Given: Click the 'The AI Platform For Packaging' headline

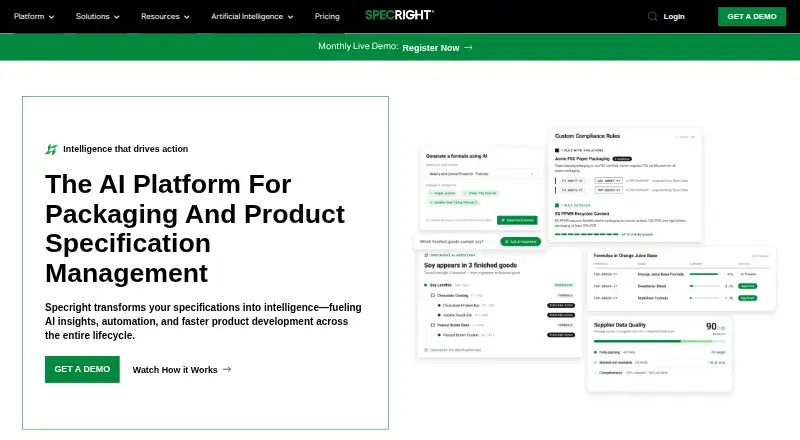Looking at the screenshot, I should (195, 228).
